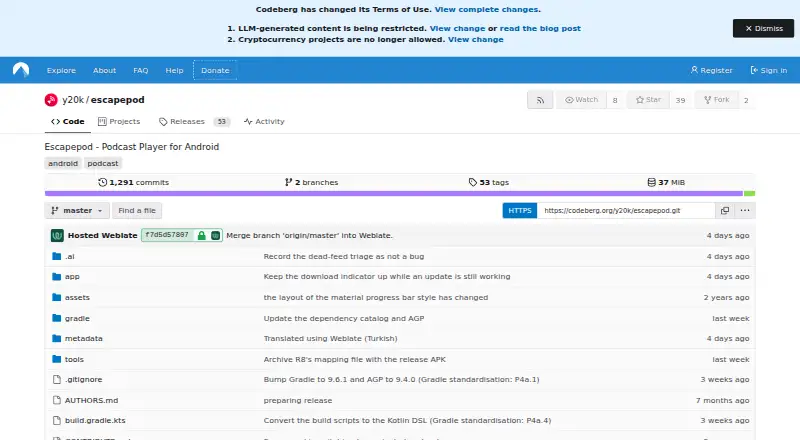Image resolution: width=800 pixels, height=440 pixels.
Task: Open Help in the navigation bar
Action: point(174,70)
